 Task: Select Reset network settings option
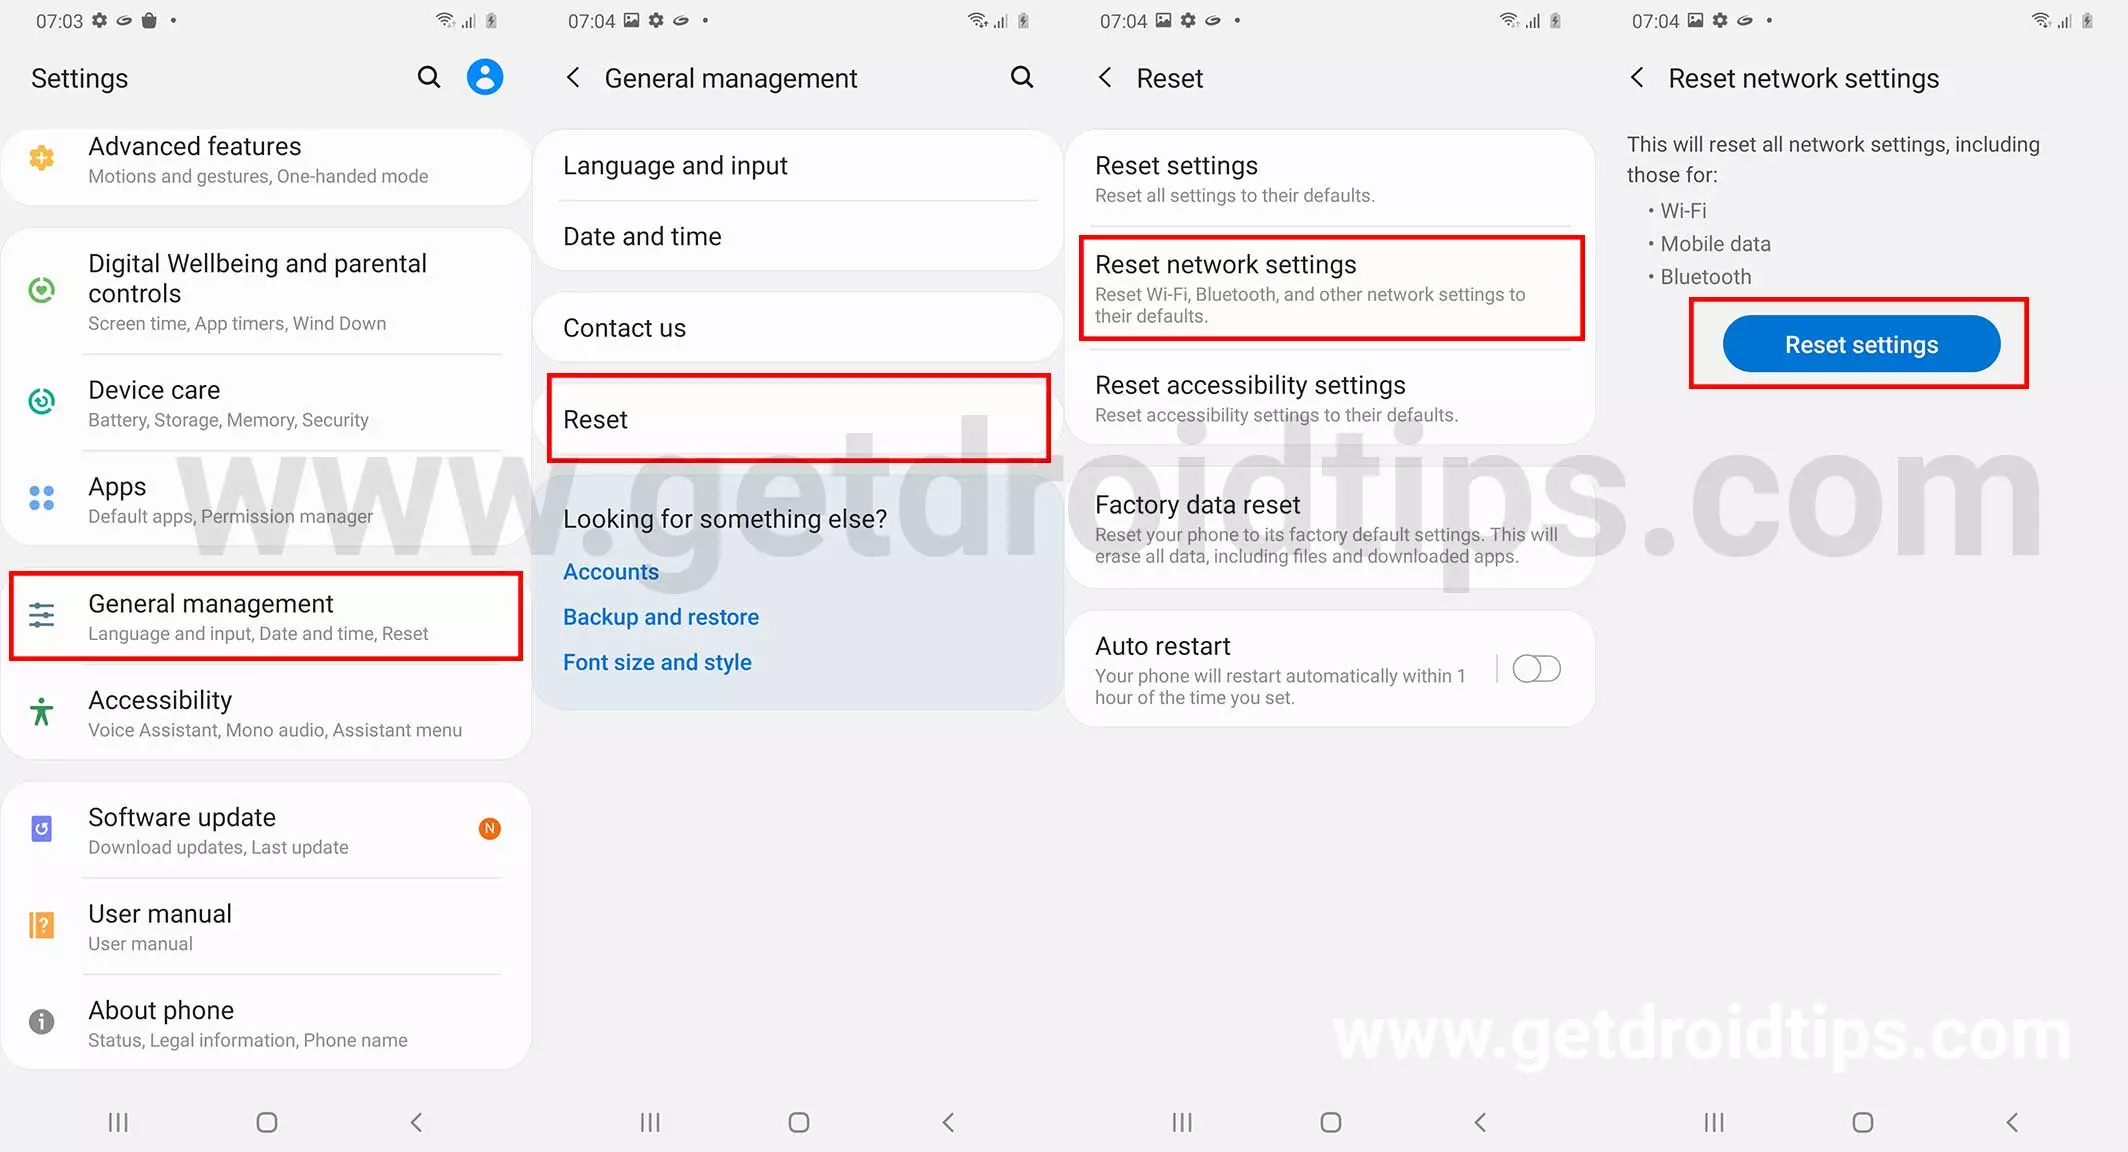pyautogui.click(x=1334, y=284)
